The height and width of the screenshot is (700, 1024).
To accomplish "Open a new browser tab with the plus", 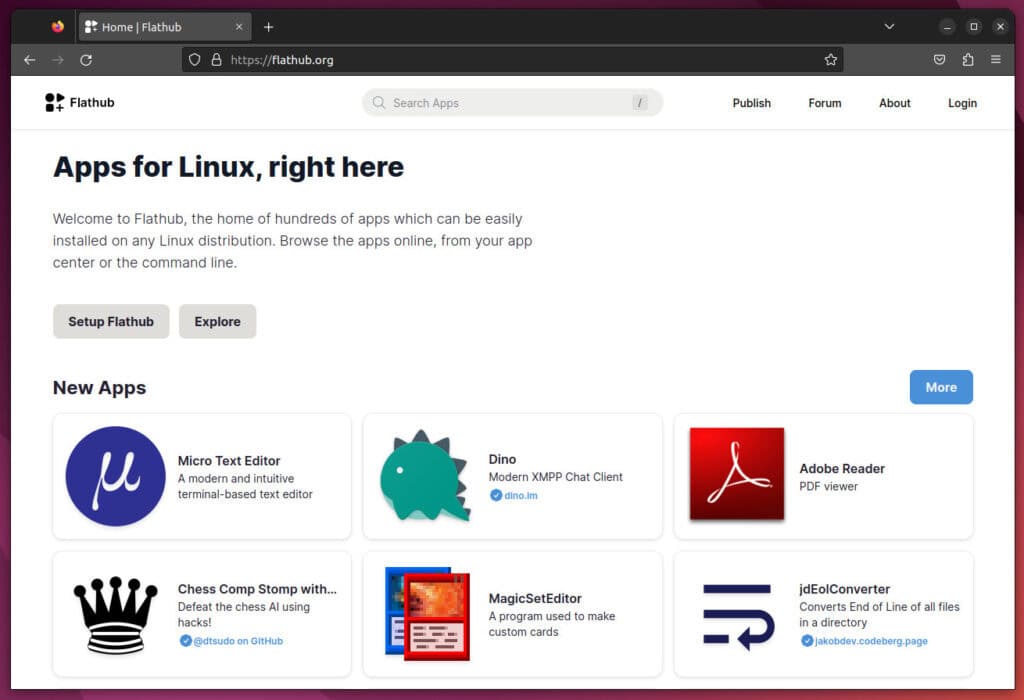I will click(268, 26).
